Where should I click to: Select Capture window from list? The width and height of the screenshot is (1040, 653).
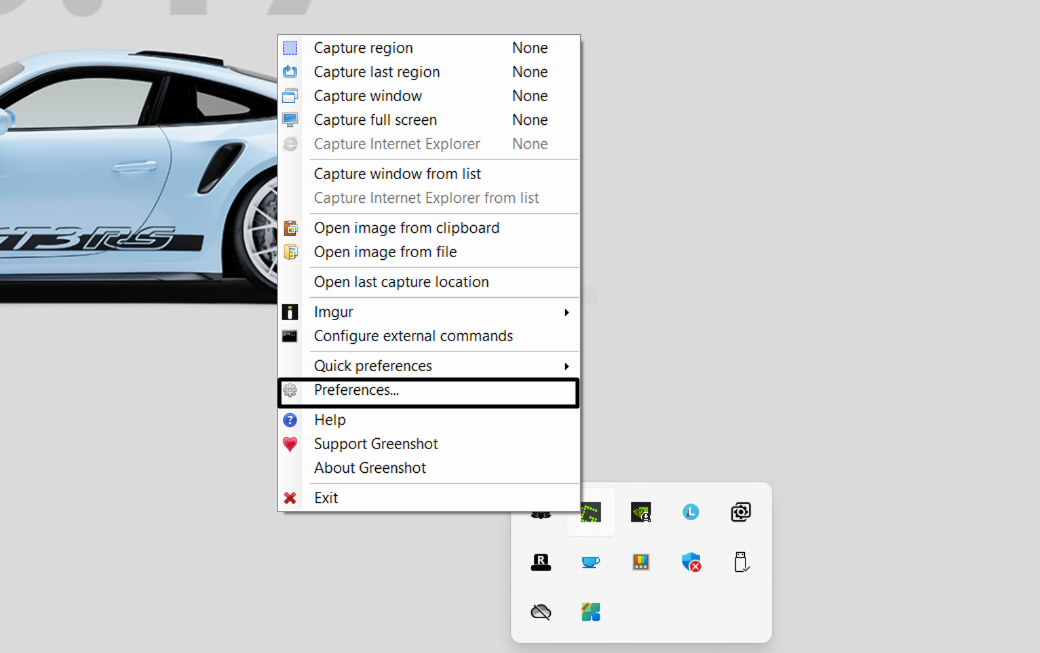(x=397, y=173)
